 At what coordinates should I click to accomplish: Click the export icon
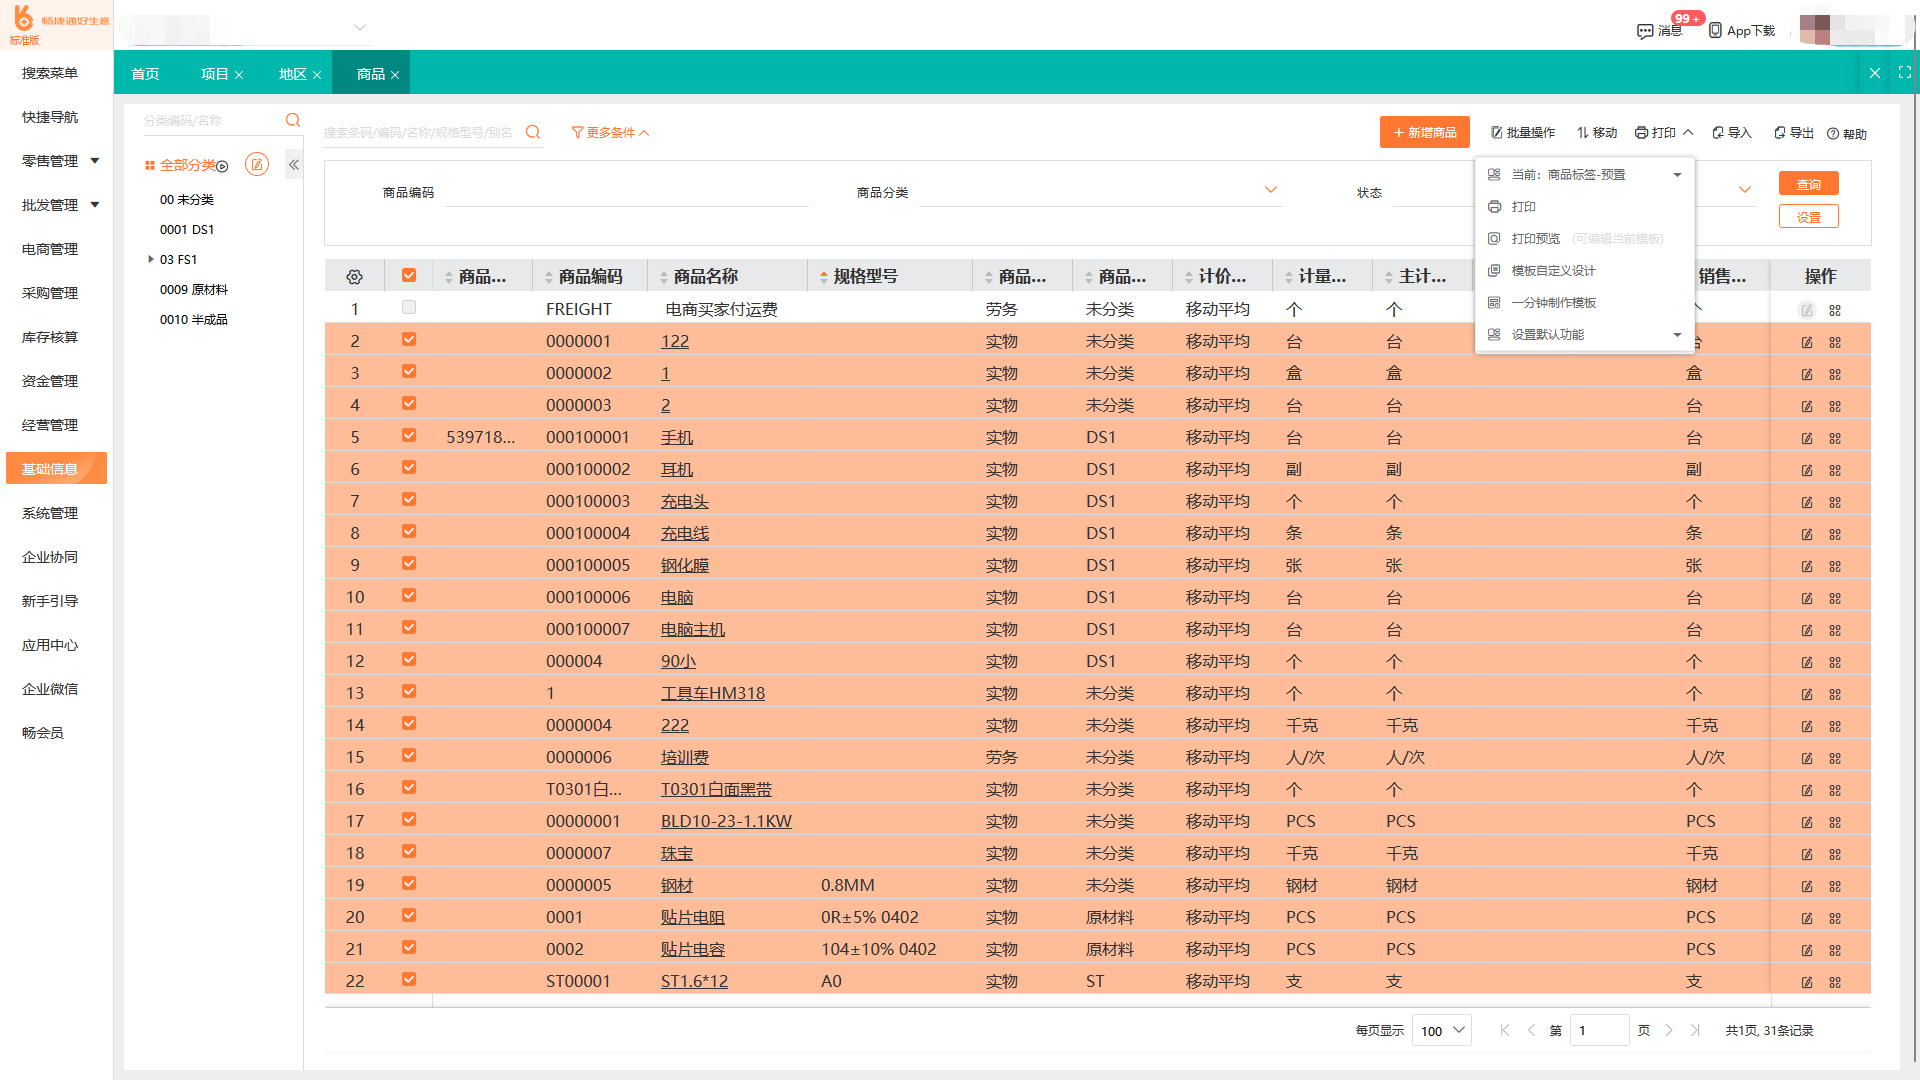1778,132
